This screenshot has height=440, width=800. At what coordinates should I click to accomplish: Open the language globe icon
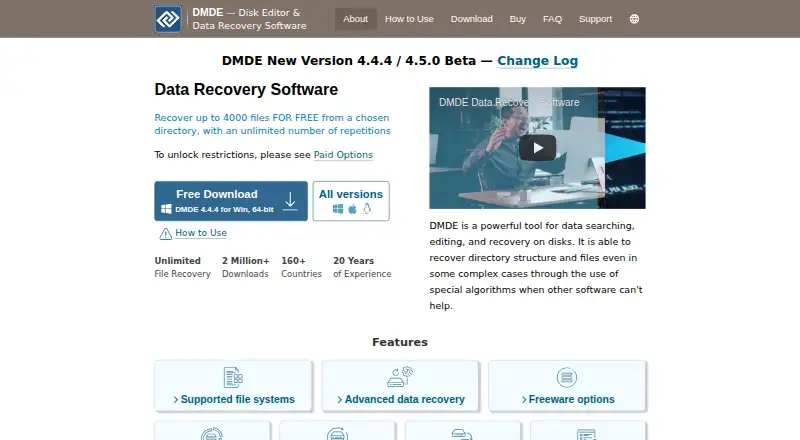click(x=634, y=19)
